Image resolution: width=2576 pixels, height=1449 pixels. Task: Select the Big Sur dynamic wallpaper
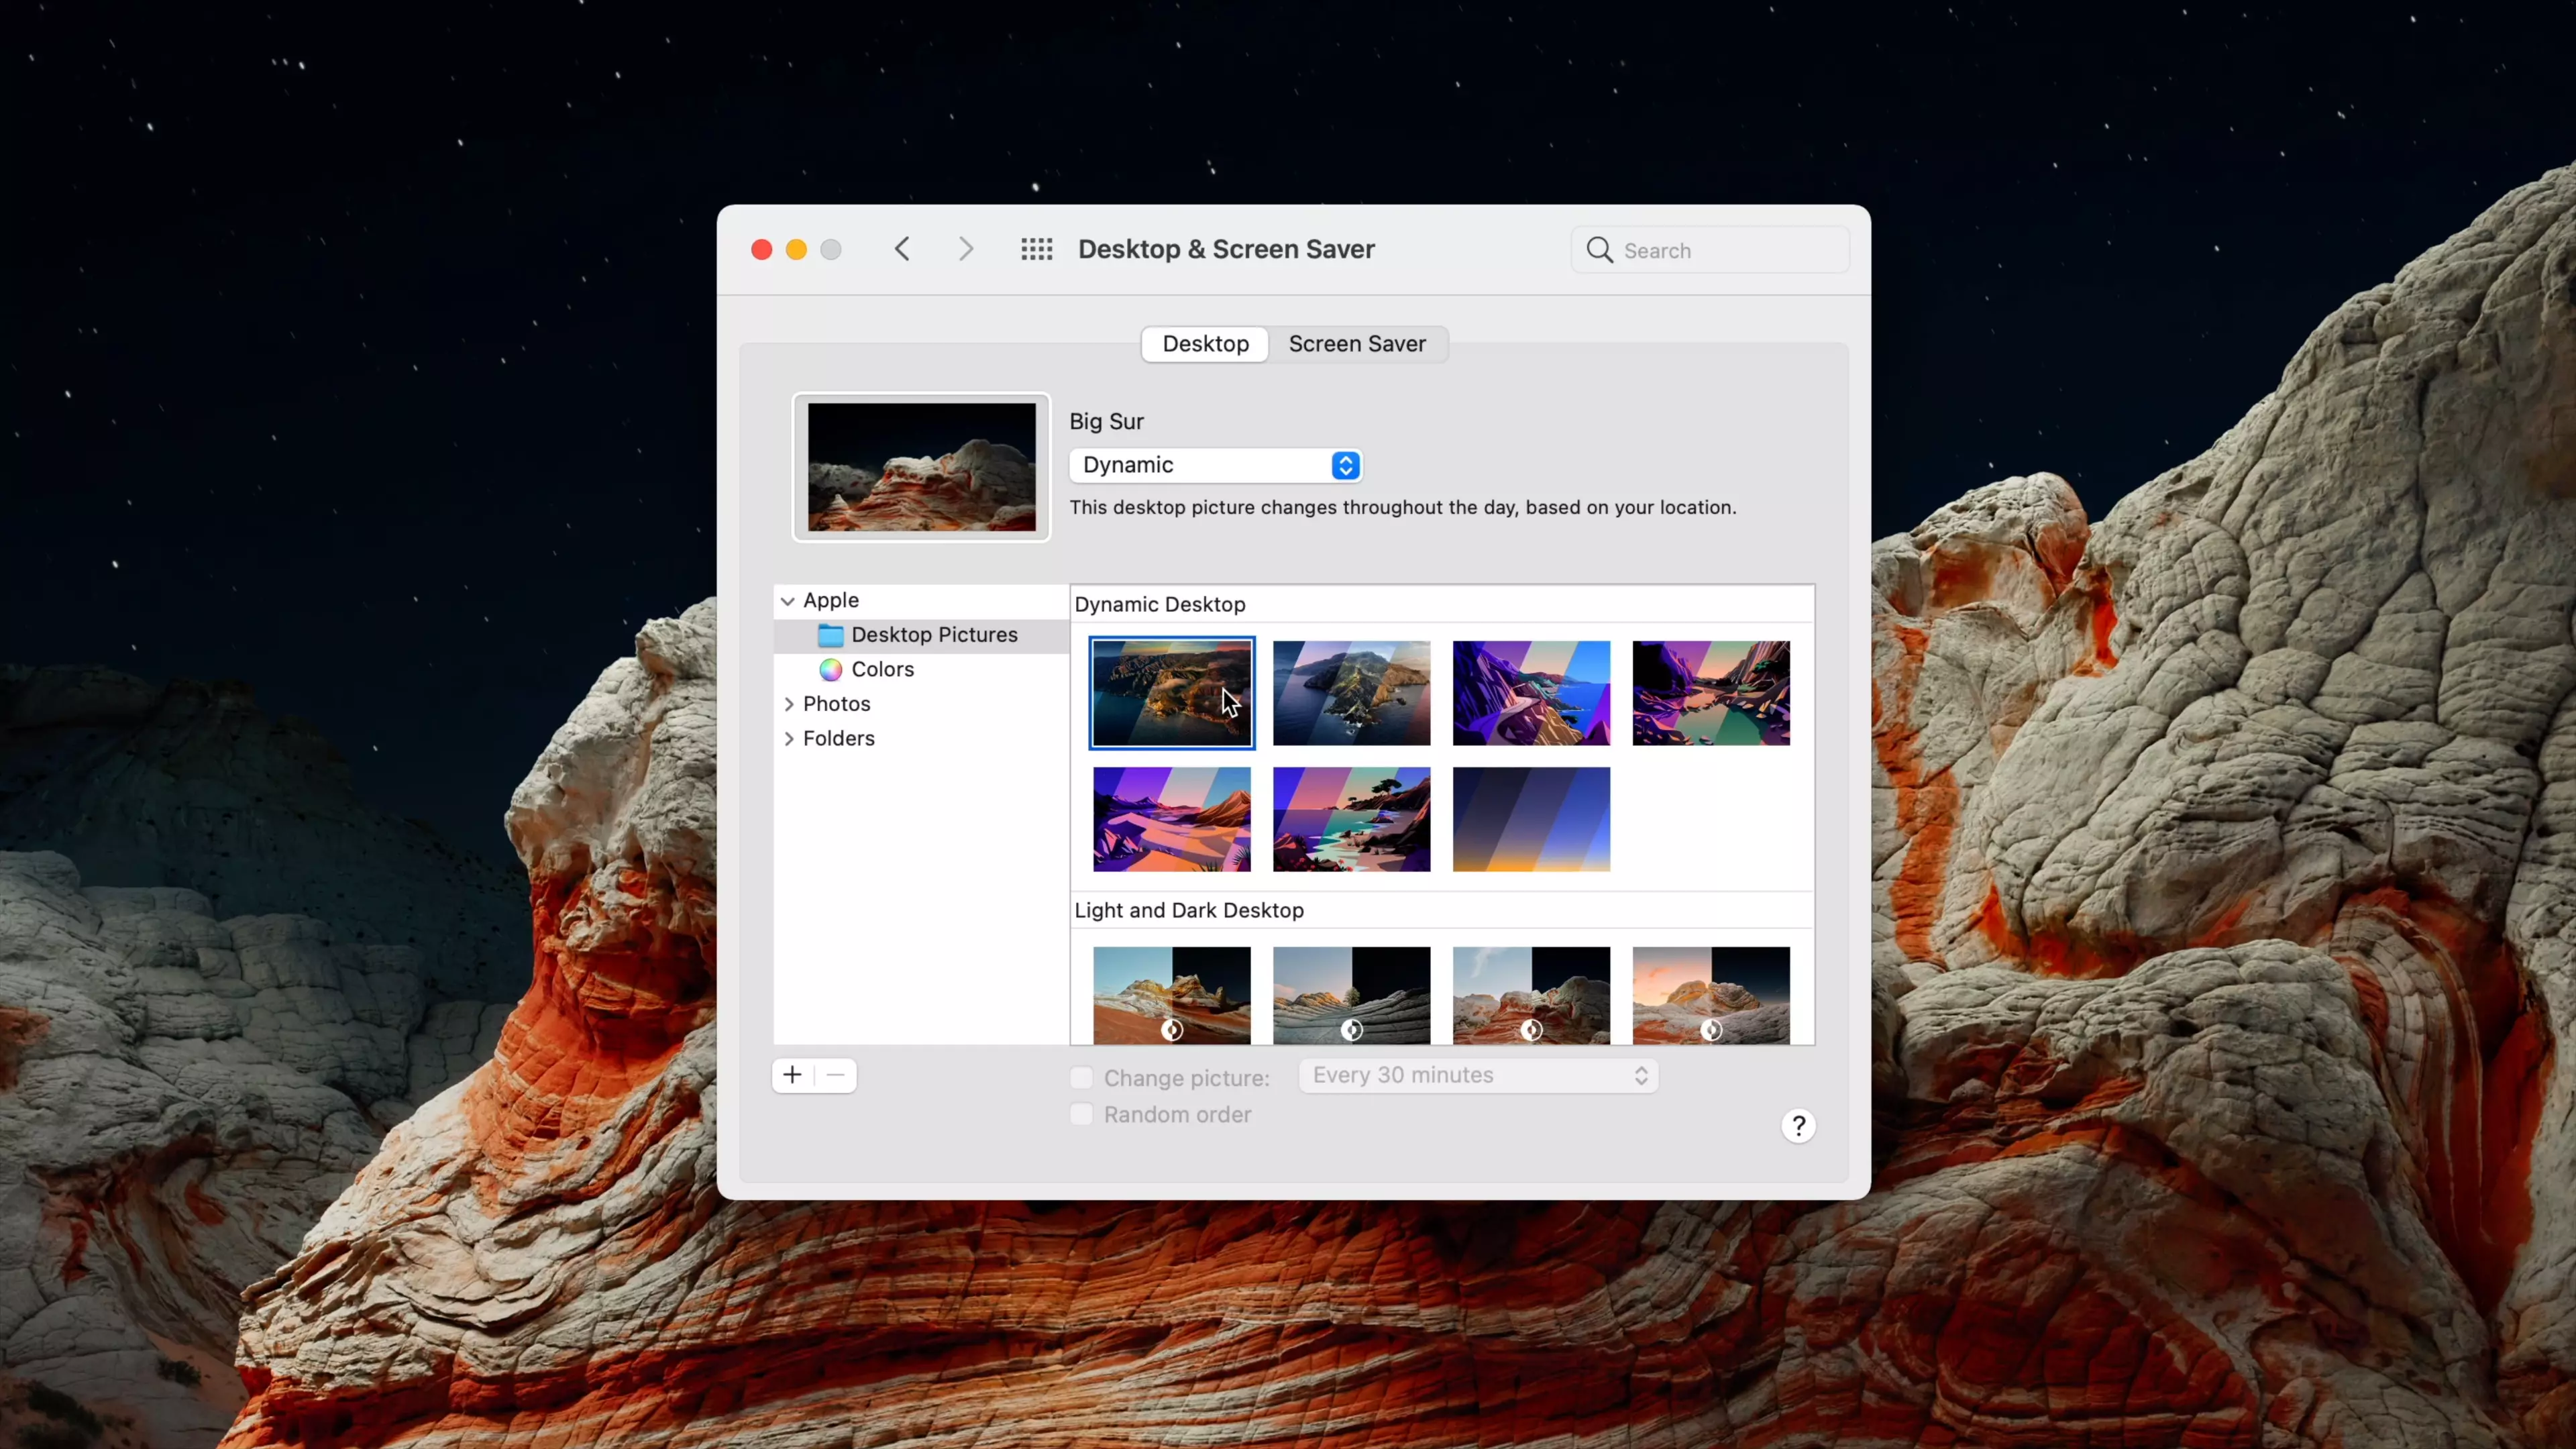[x=1171, y=692]
